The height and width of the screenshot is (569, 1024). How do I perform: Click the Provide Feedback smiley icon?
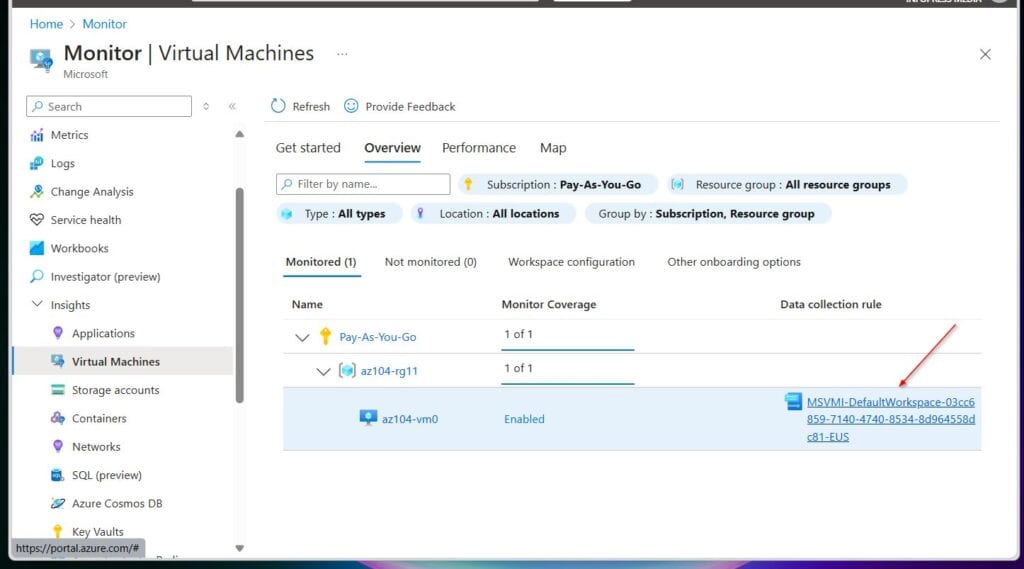coord(351,106)
